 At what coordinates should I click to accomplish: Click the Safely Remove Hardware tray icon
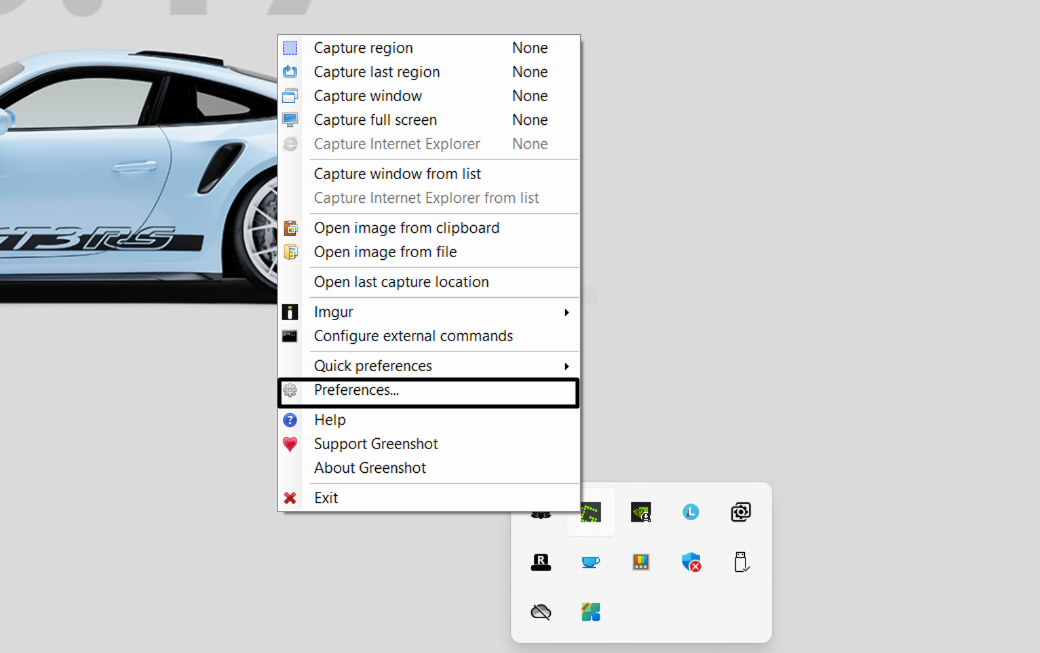coord(741,562)
